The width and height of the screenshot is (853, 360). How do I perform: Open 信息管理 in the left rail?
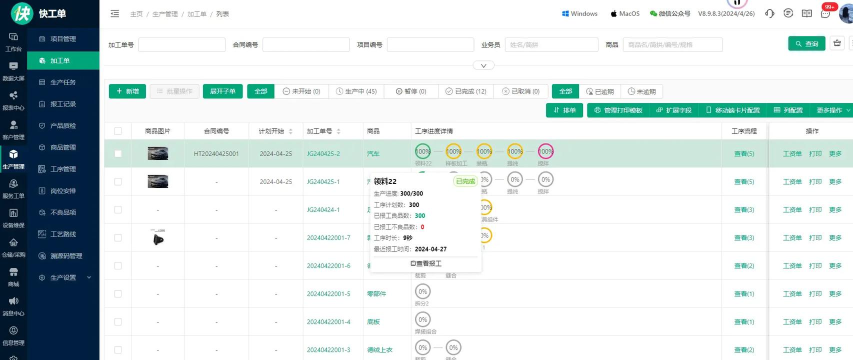[14, 335]
